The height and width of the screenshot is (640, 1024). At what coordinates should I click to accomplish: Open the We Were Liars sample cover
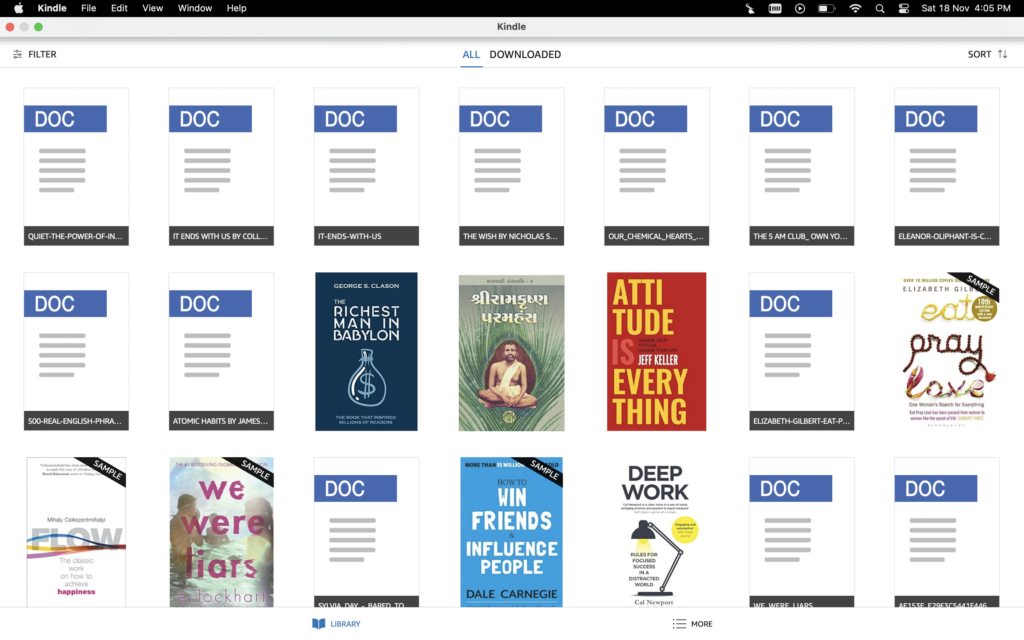(x=221, y=532)
